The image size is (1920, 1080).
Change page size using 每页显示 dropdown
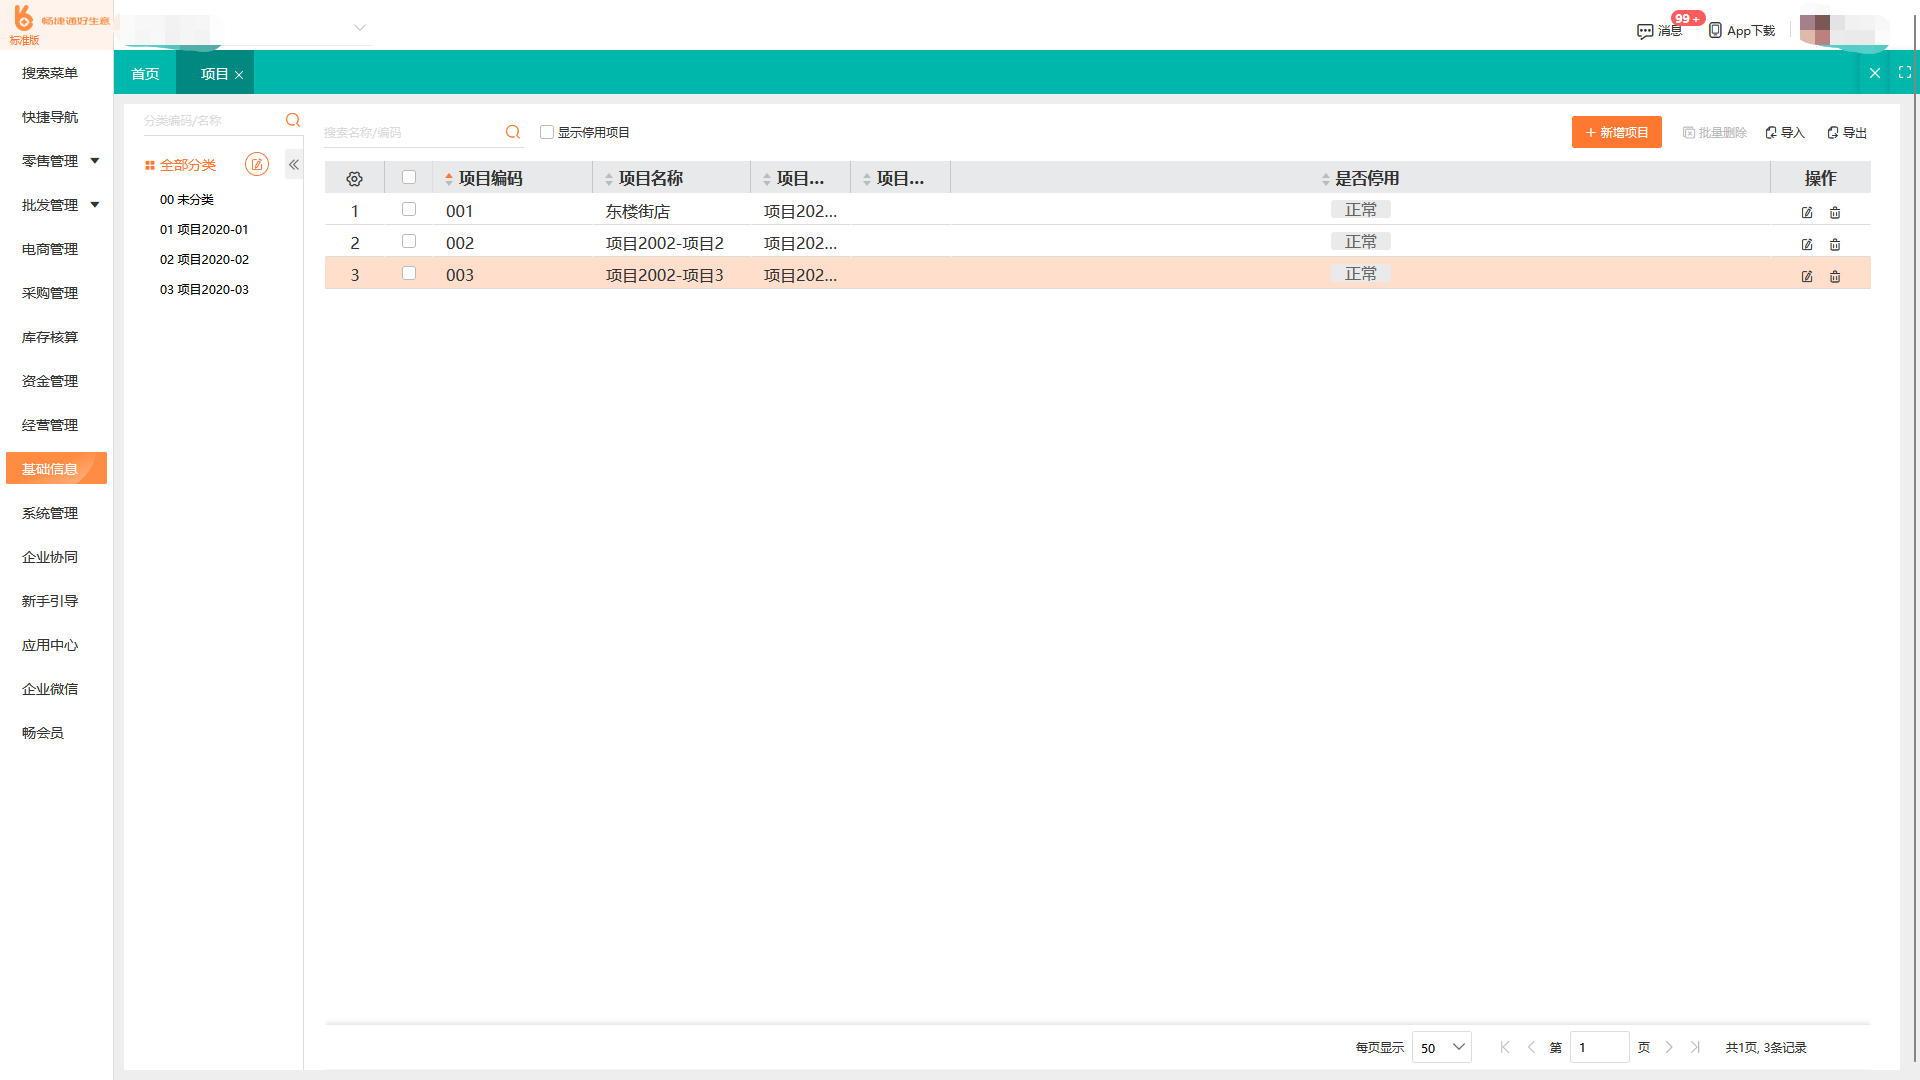coord(1440,1047)
